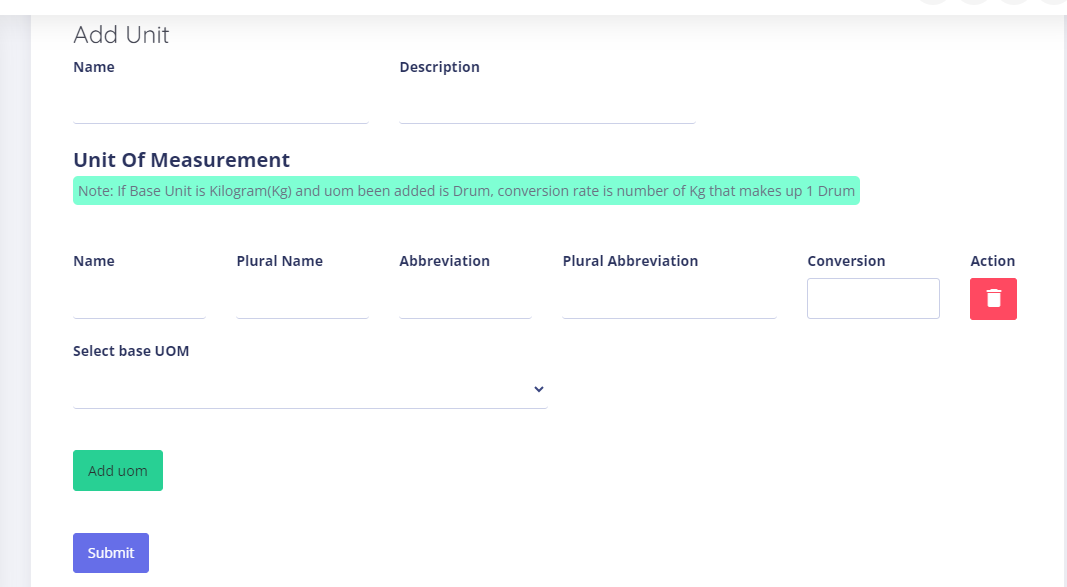Focus the unit Name field under Add Unit
Image resolution: width=1067 pixels, height=587 pixels.
tap(220, 106)
